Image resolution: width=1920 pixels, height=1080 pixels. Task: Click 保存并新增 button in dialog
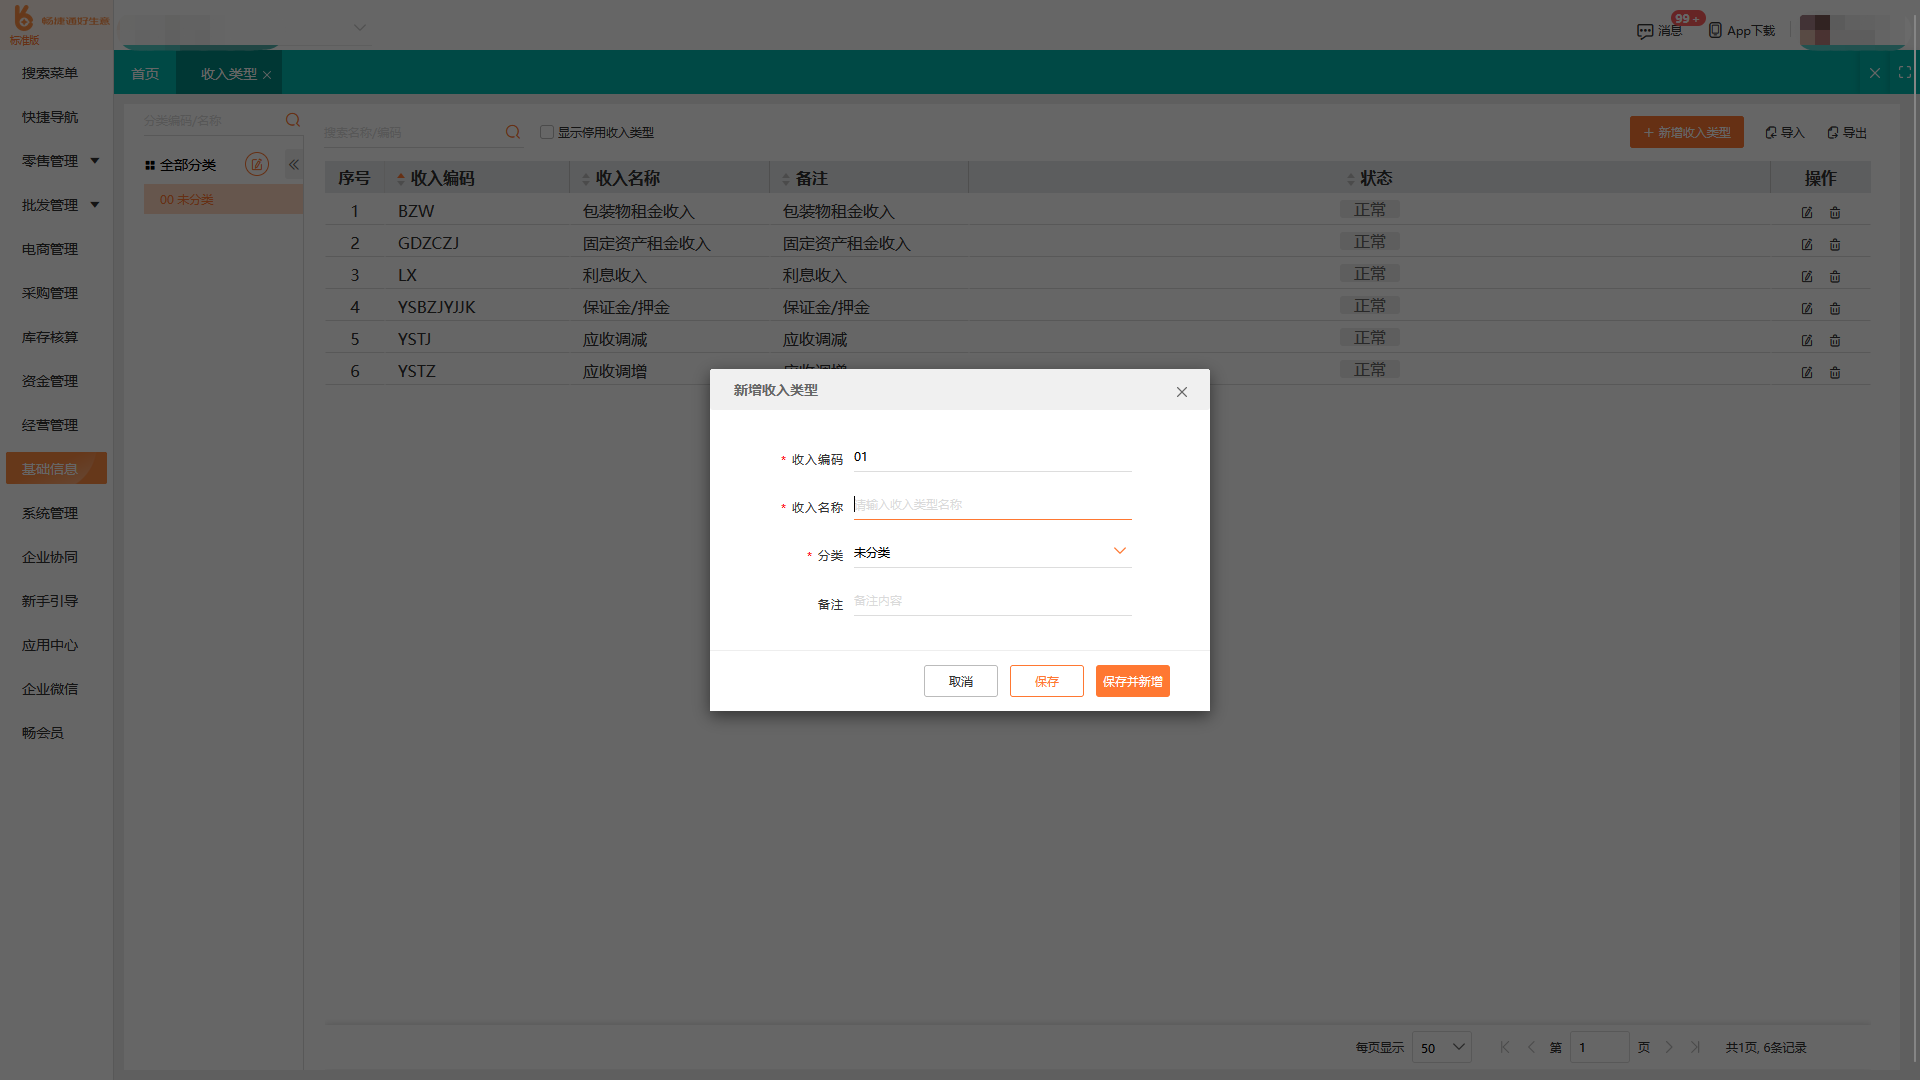coord(1130,680)
